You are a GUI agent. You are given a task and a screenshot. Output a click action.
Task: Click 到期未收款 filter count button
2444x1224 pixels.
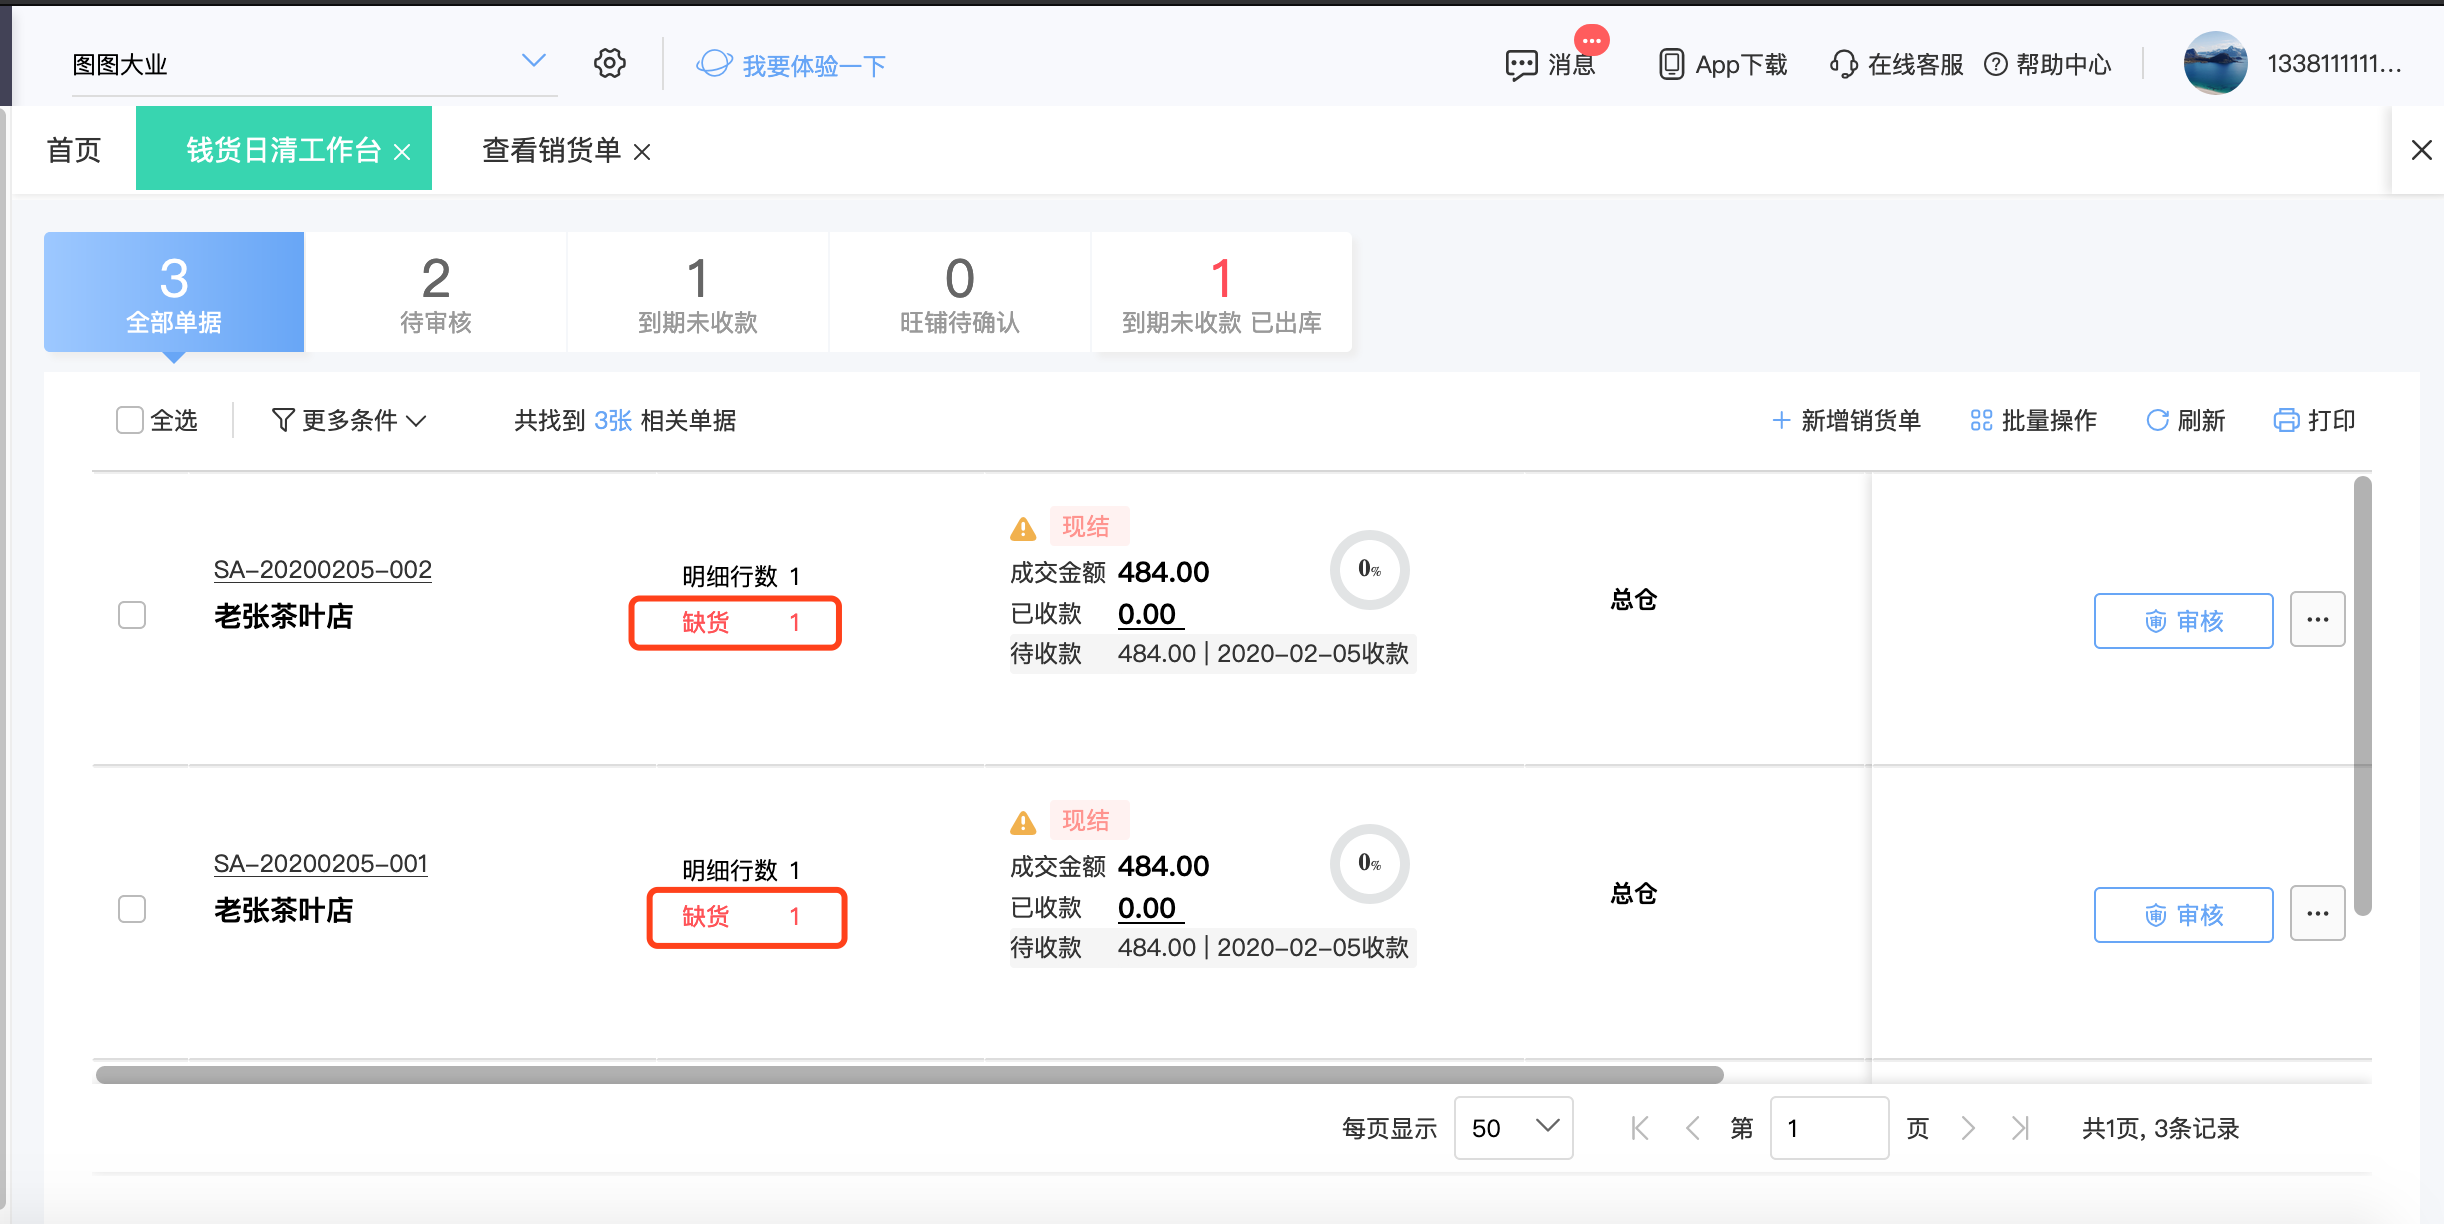point(693,297)
